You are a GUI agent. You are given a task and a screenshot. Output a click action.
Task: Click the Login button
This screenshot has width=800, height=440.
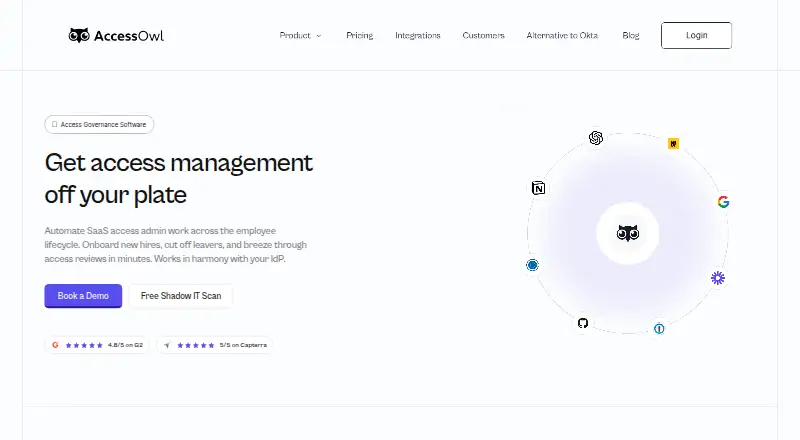pyautogui.click(x=696, y=35)
